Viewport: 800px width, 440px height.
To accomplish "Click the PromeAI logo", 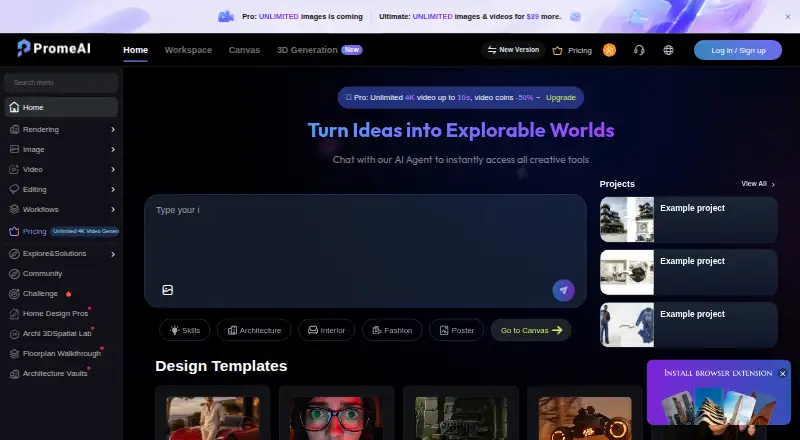I will [x=54, y=48].
